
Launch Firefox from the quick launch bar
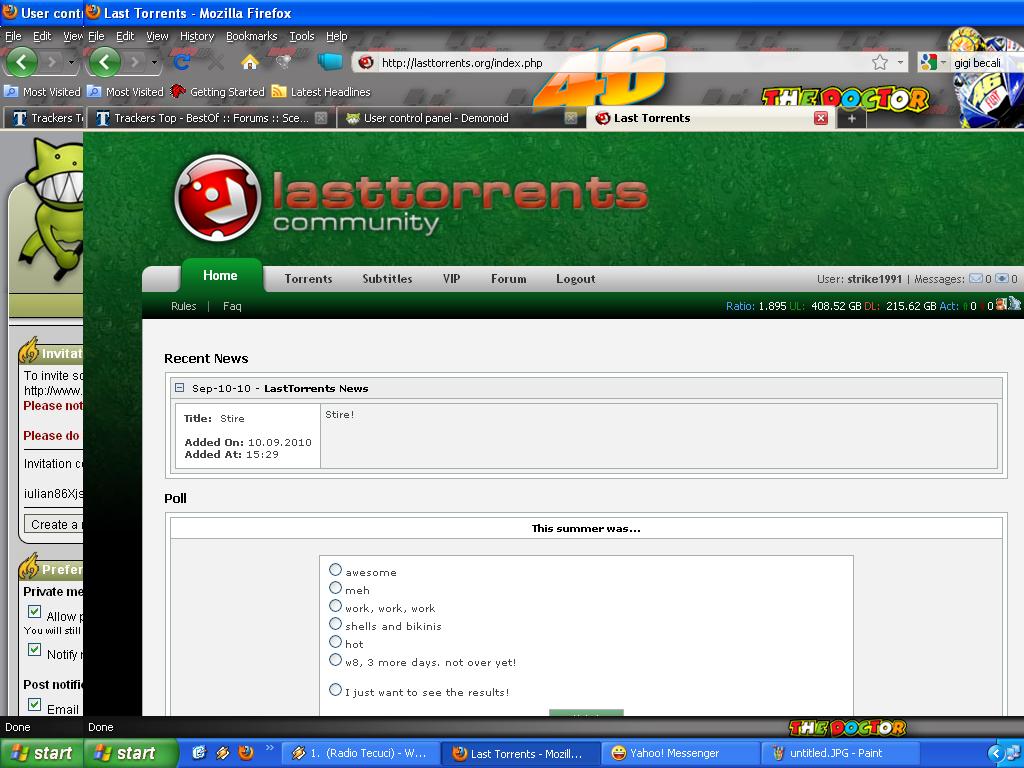245,753
